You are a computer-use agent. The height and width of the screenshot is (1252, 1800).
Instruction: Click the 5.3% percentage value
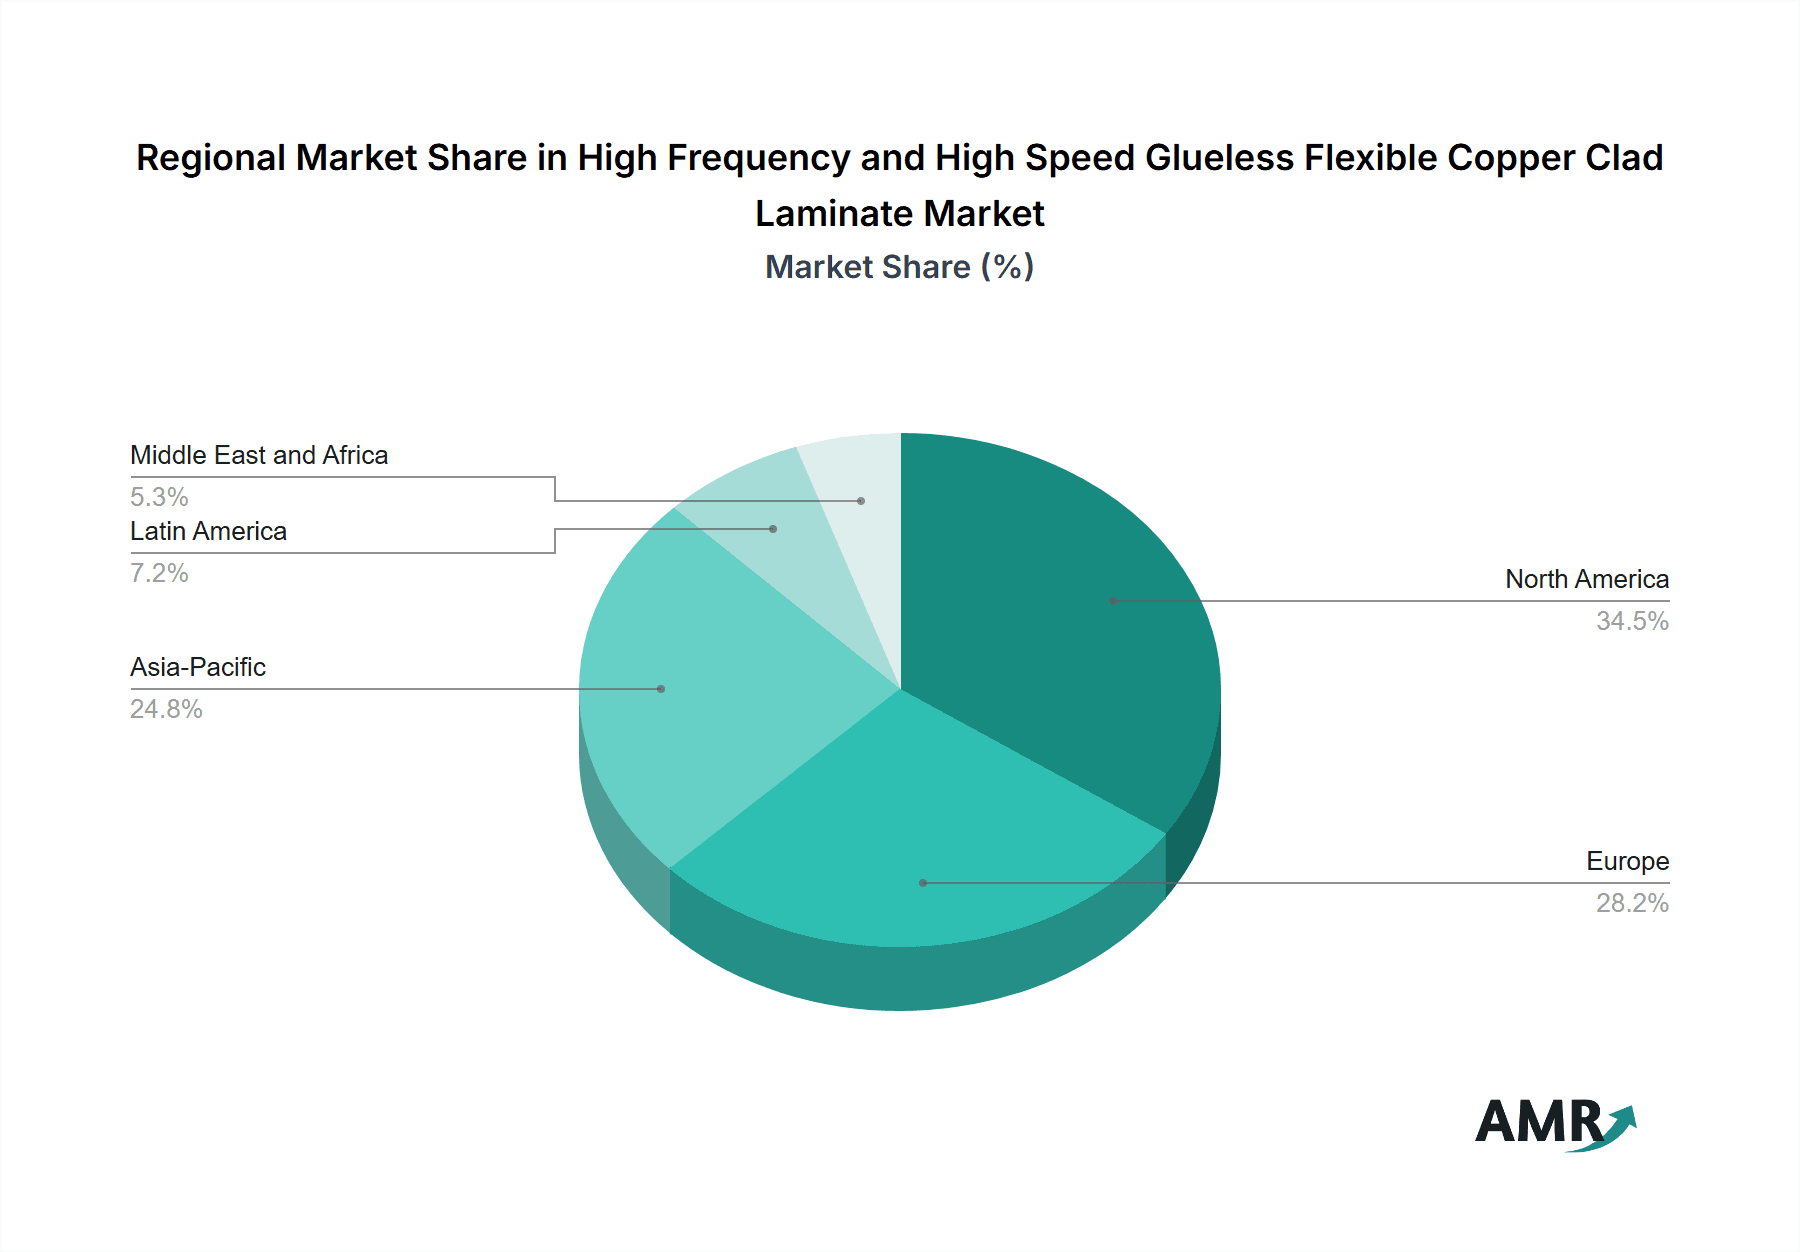(158, 496)
